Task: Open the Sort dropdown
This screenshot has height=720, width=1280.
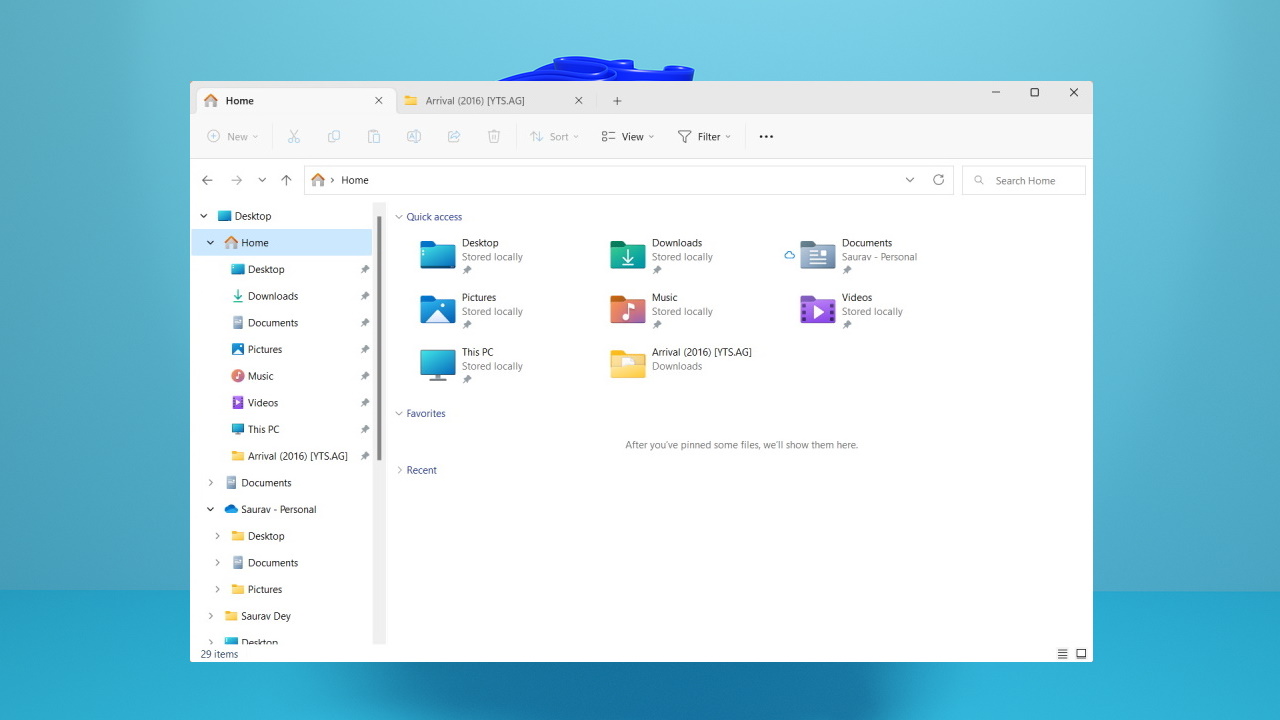Action: (554, 136)
